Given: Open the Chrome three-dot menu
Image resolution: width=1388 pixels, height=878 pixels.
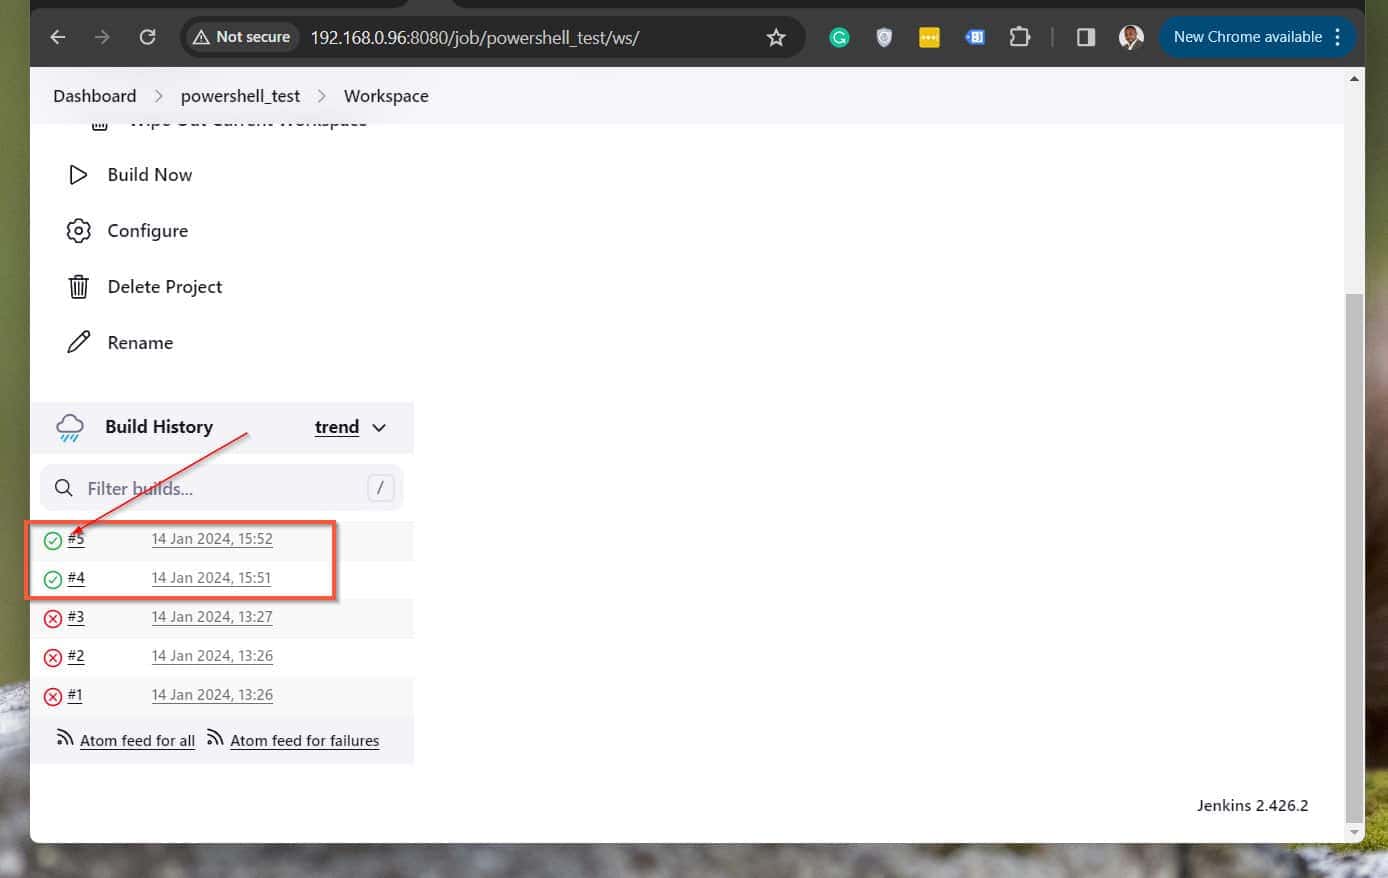Looking at the screenshot, I should coord(1339,36).
